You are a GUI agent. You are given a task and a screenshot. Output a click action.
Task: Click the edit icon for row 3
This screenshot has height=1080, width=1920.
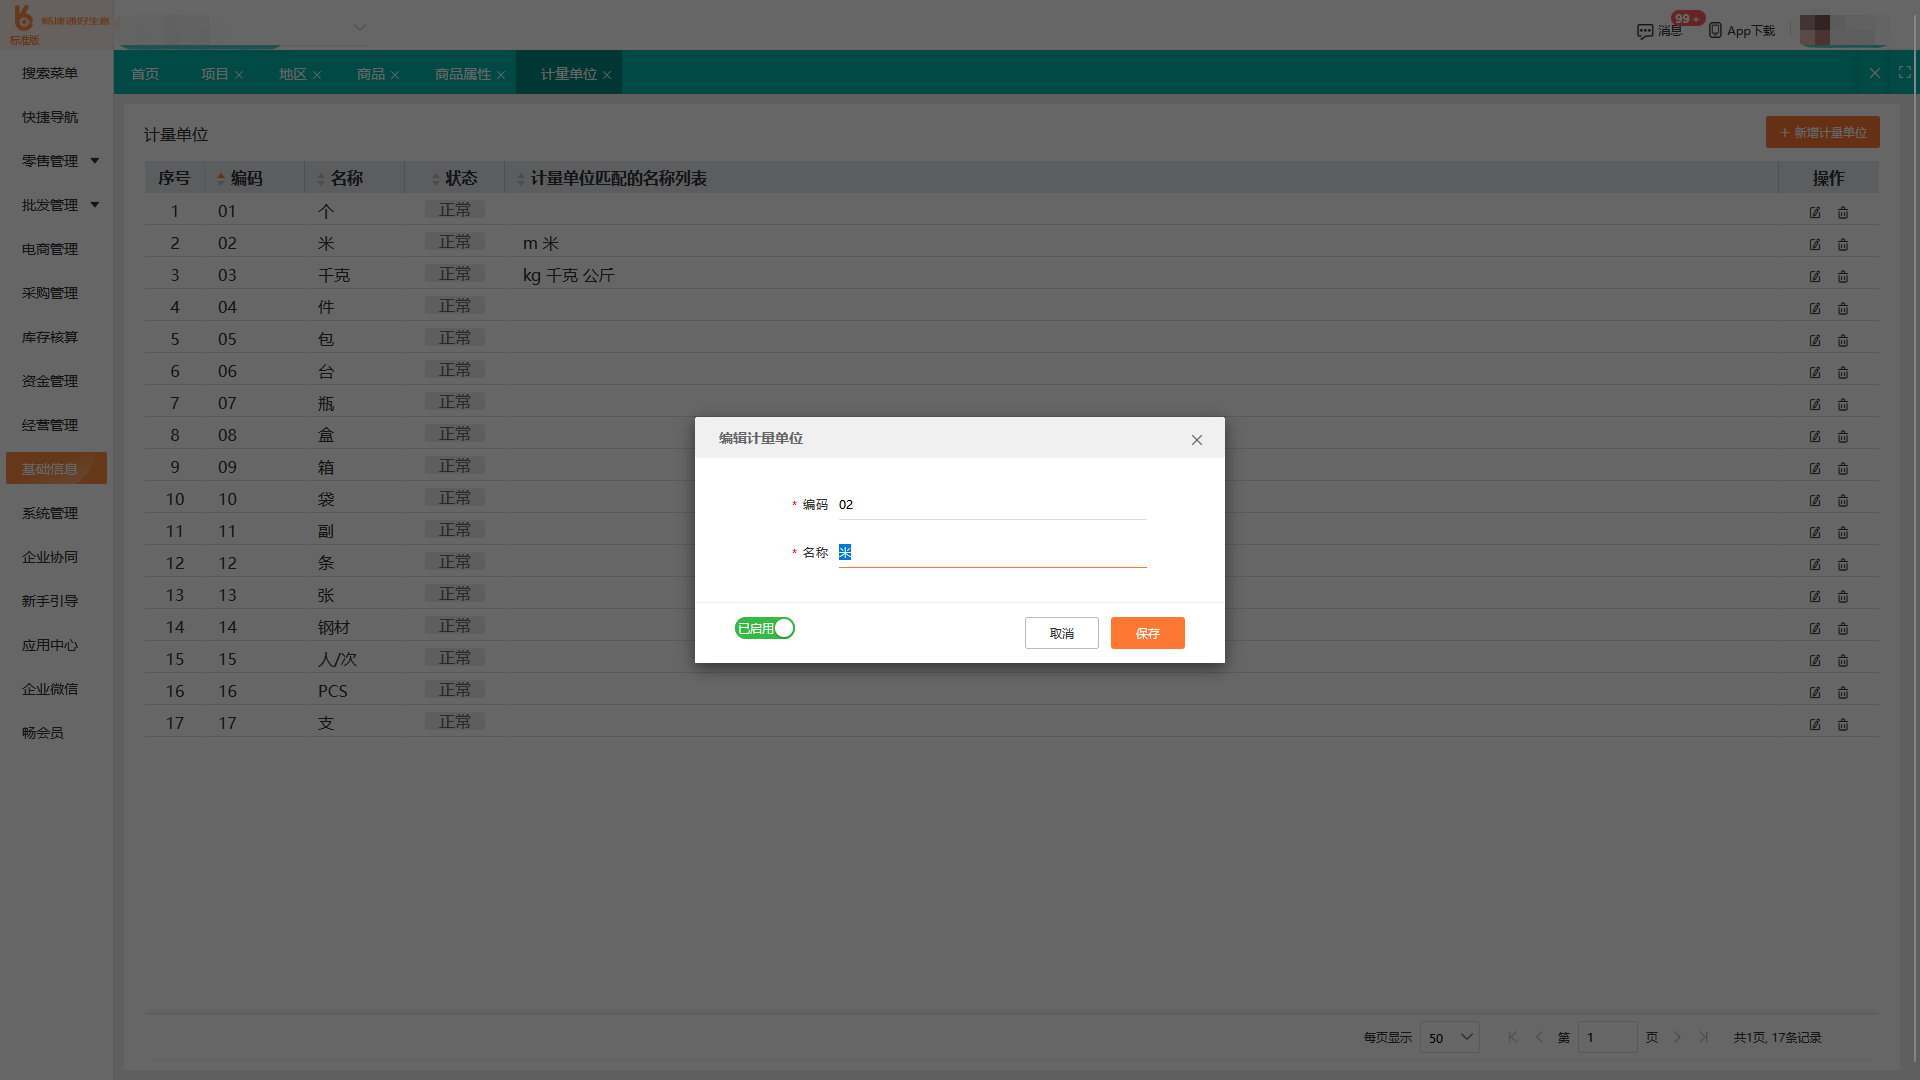(1815, 276)
